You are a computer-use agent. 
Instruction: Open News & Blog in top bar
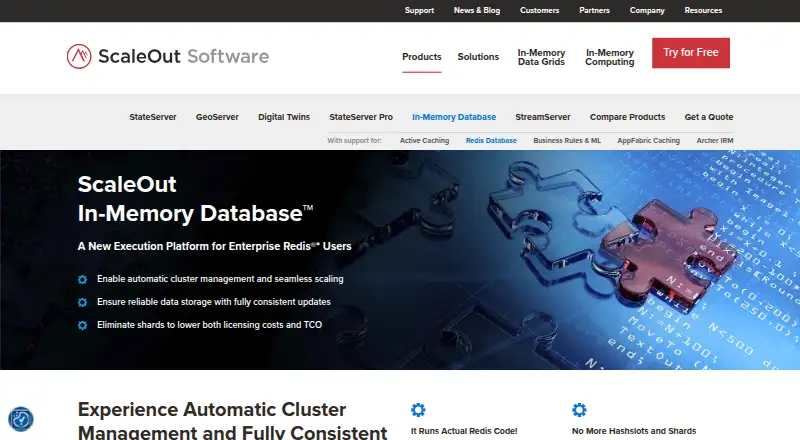[x=477, y=10]
